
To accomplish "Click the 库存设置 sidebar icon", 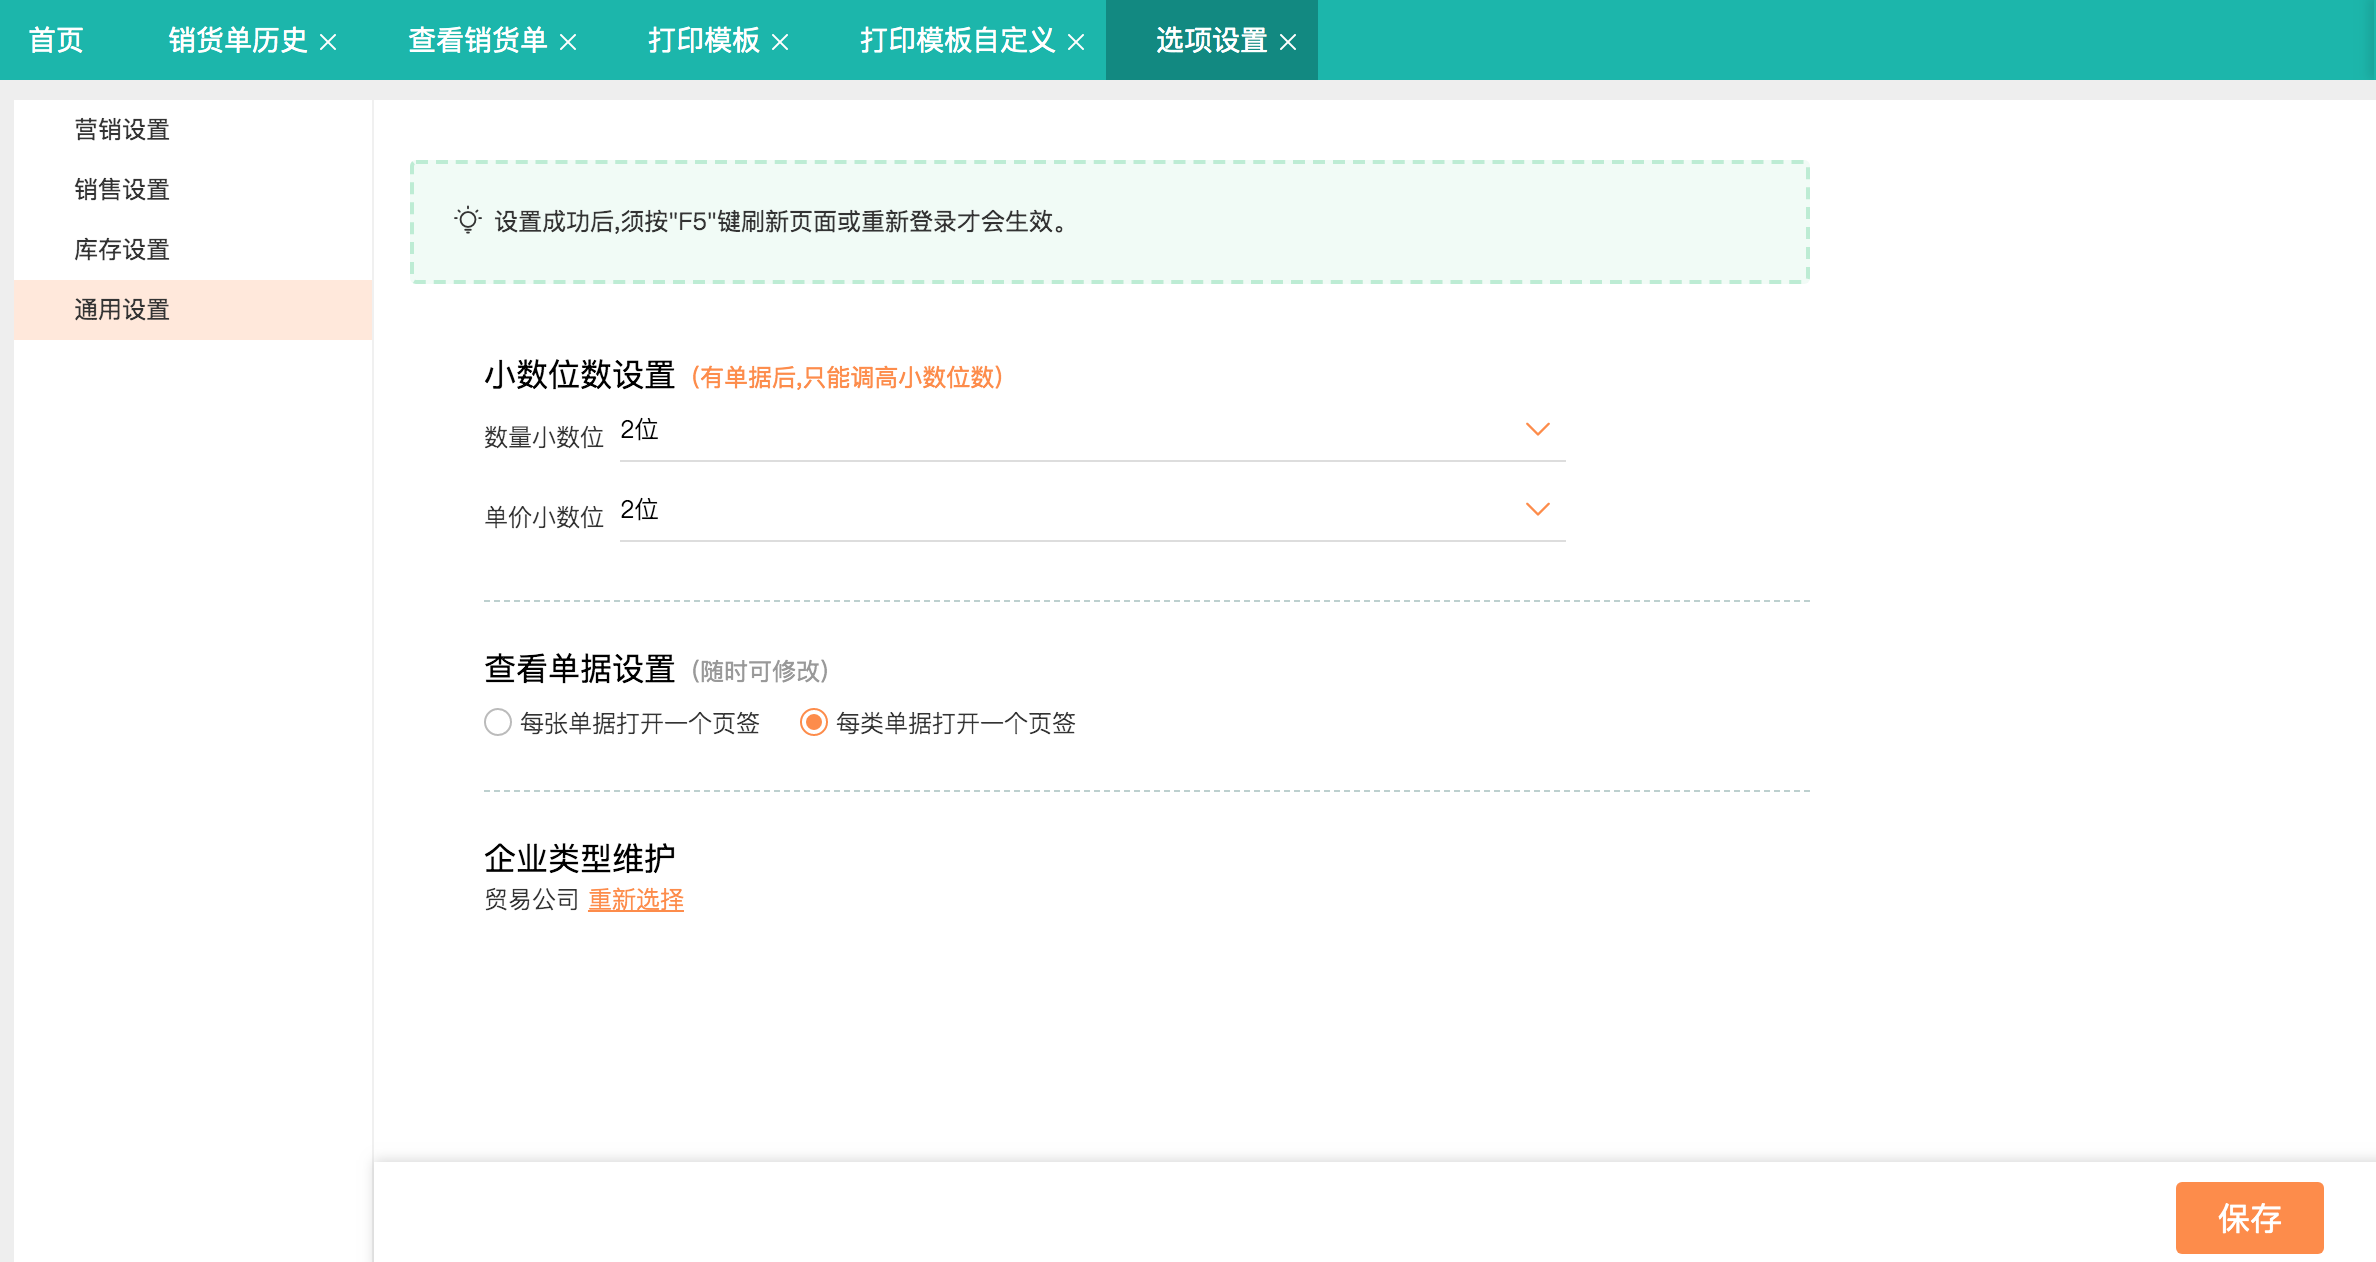I will (x=121, y=248).
